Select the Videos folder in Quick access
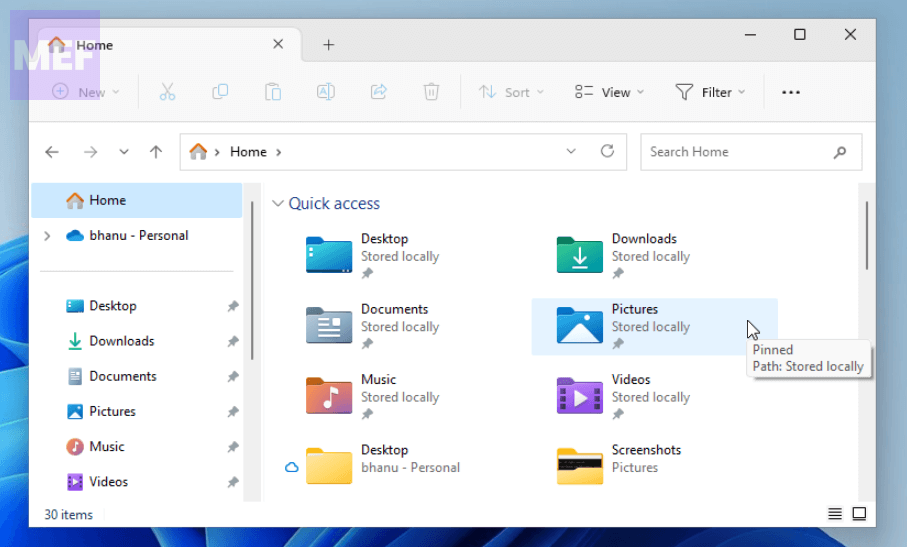The width and height of the screenshot is (907, 547). [x=630, y=388]
